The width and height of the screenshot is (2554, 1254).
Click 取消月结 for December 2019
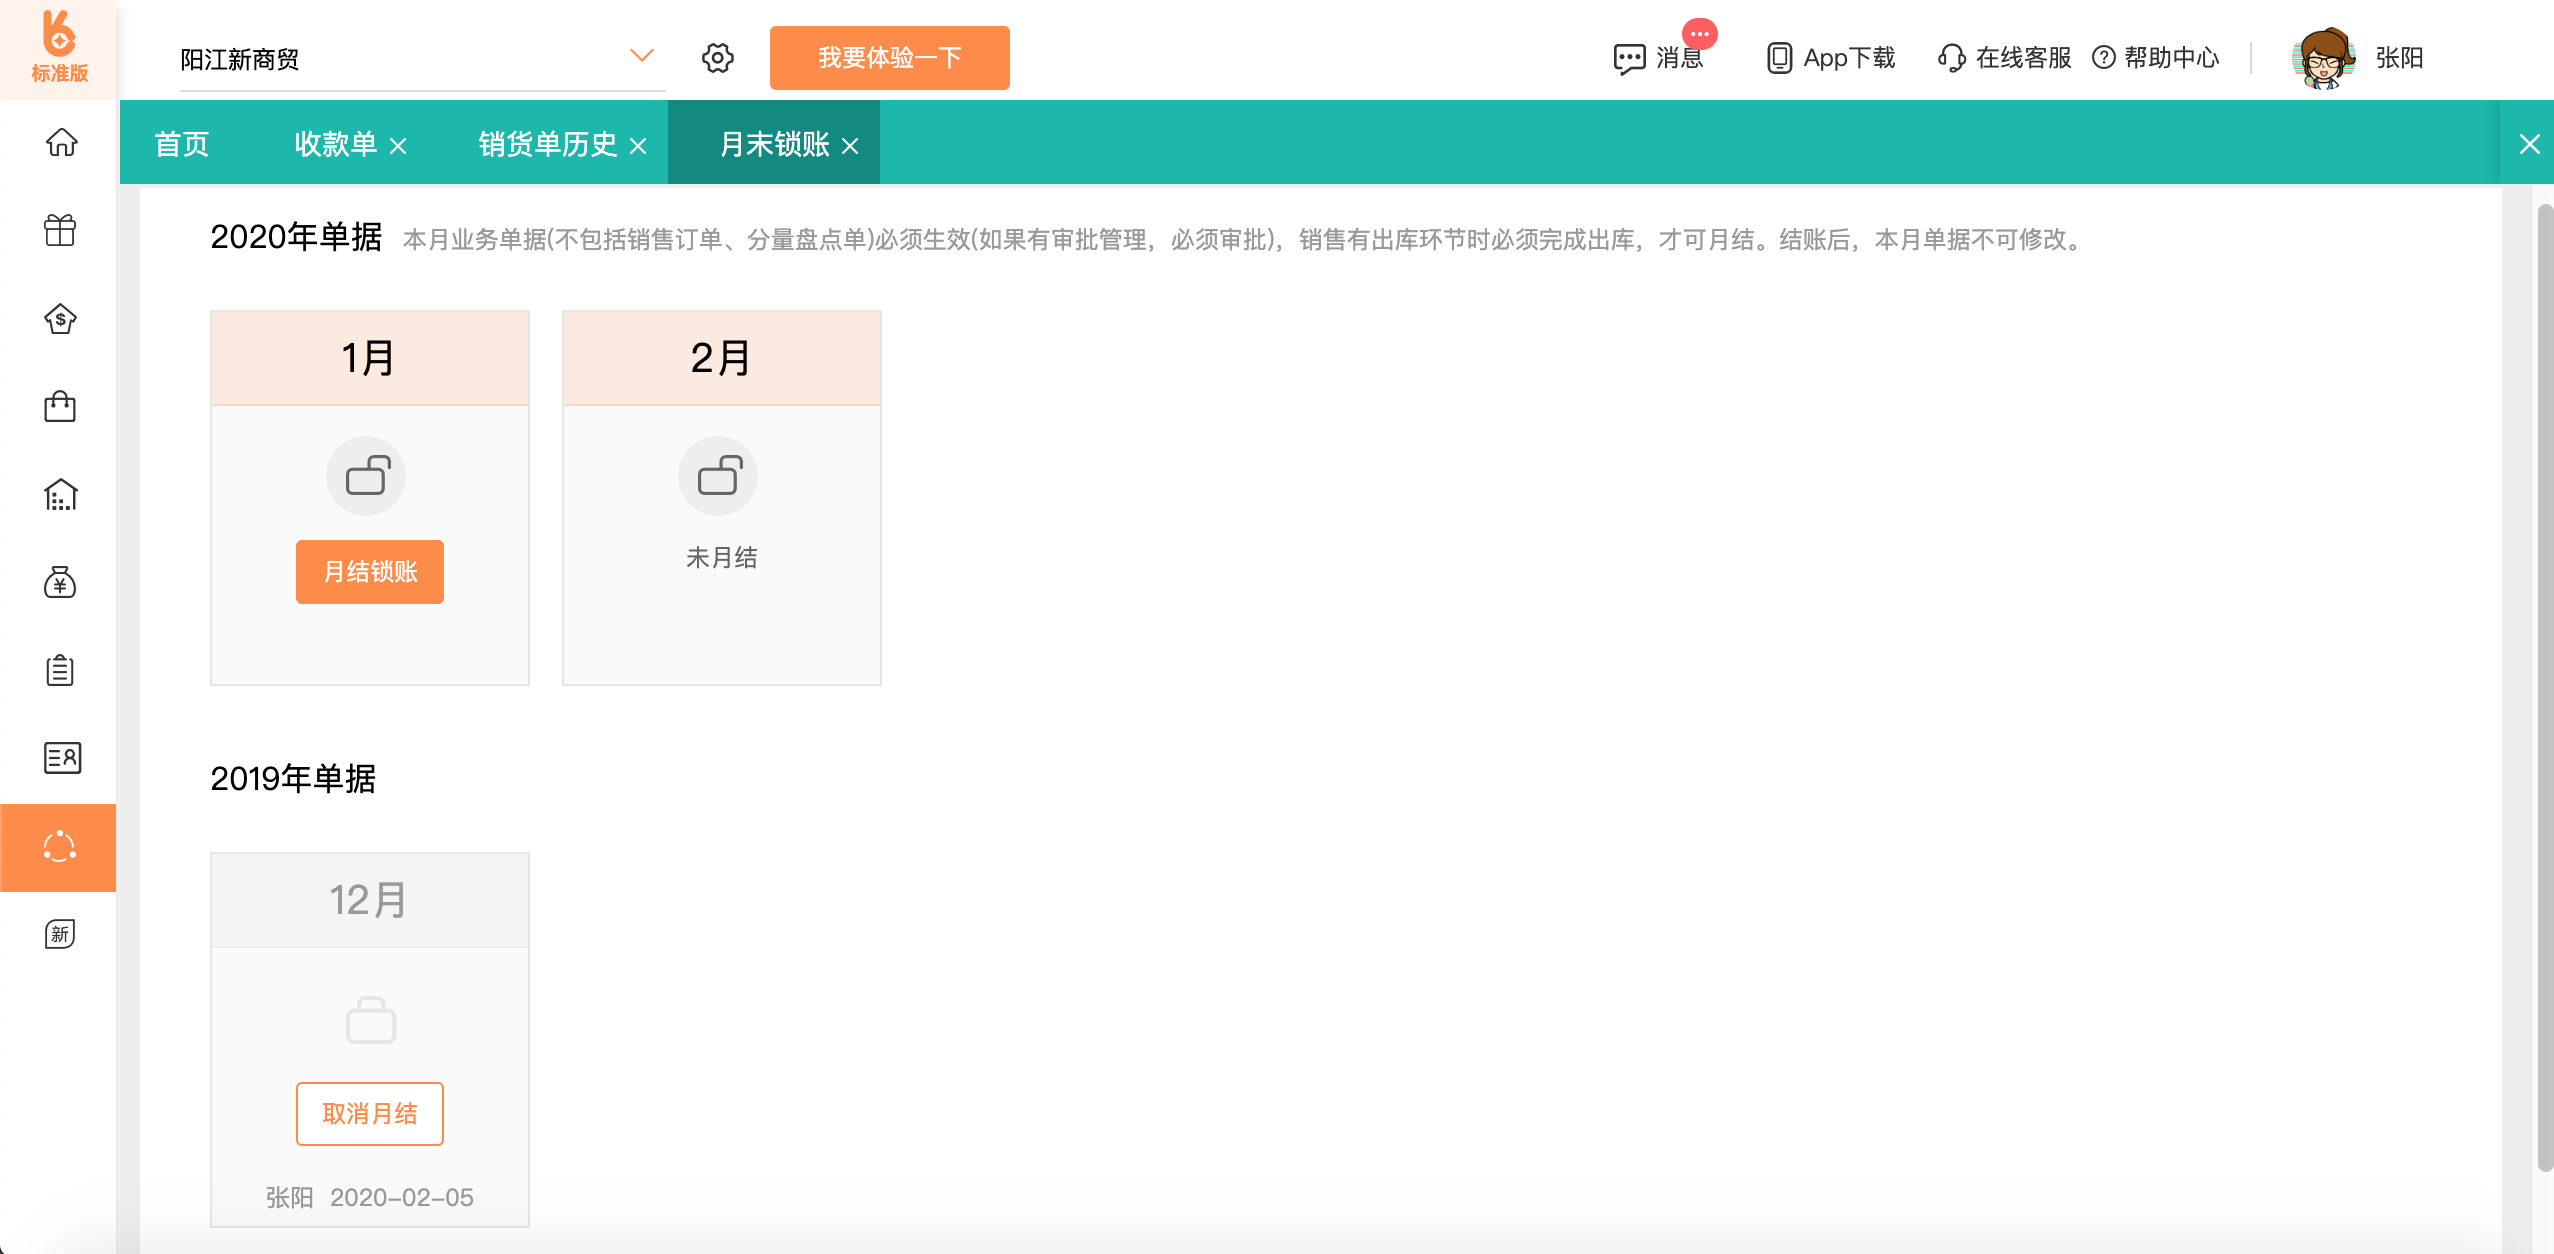(370, 1114)
